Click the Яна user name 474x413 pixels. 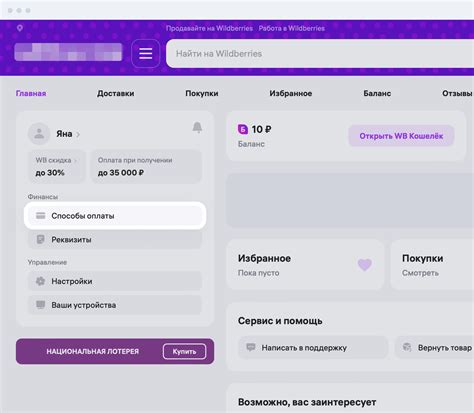(64, 134)
